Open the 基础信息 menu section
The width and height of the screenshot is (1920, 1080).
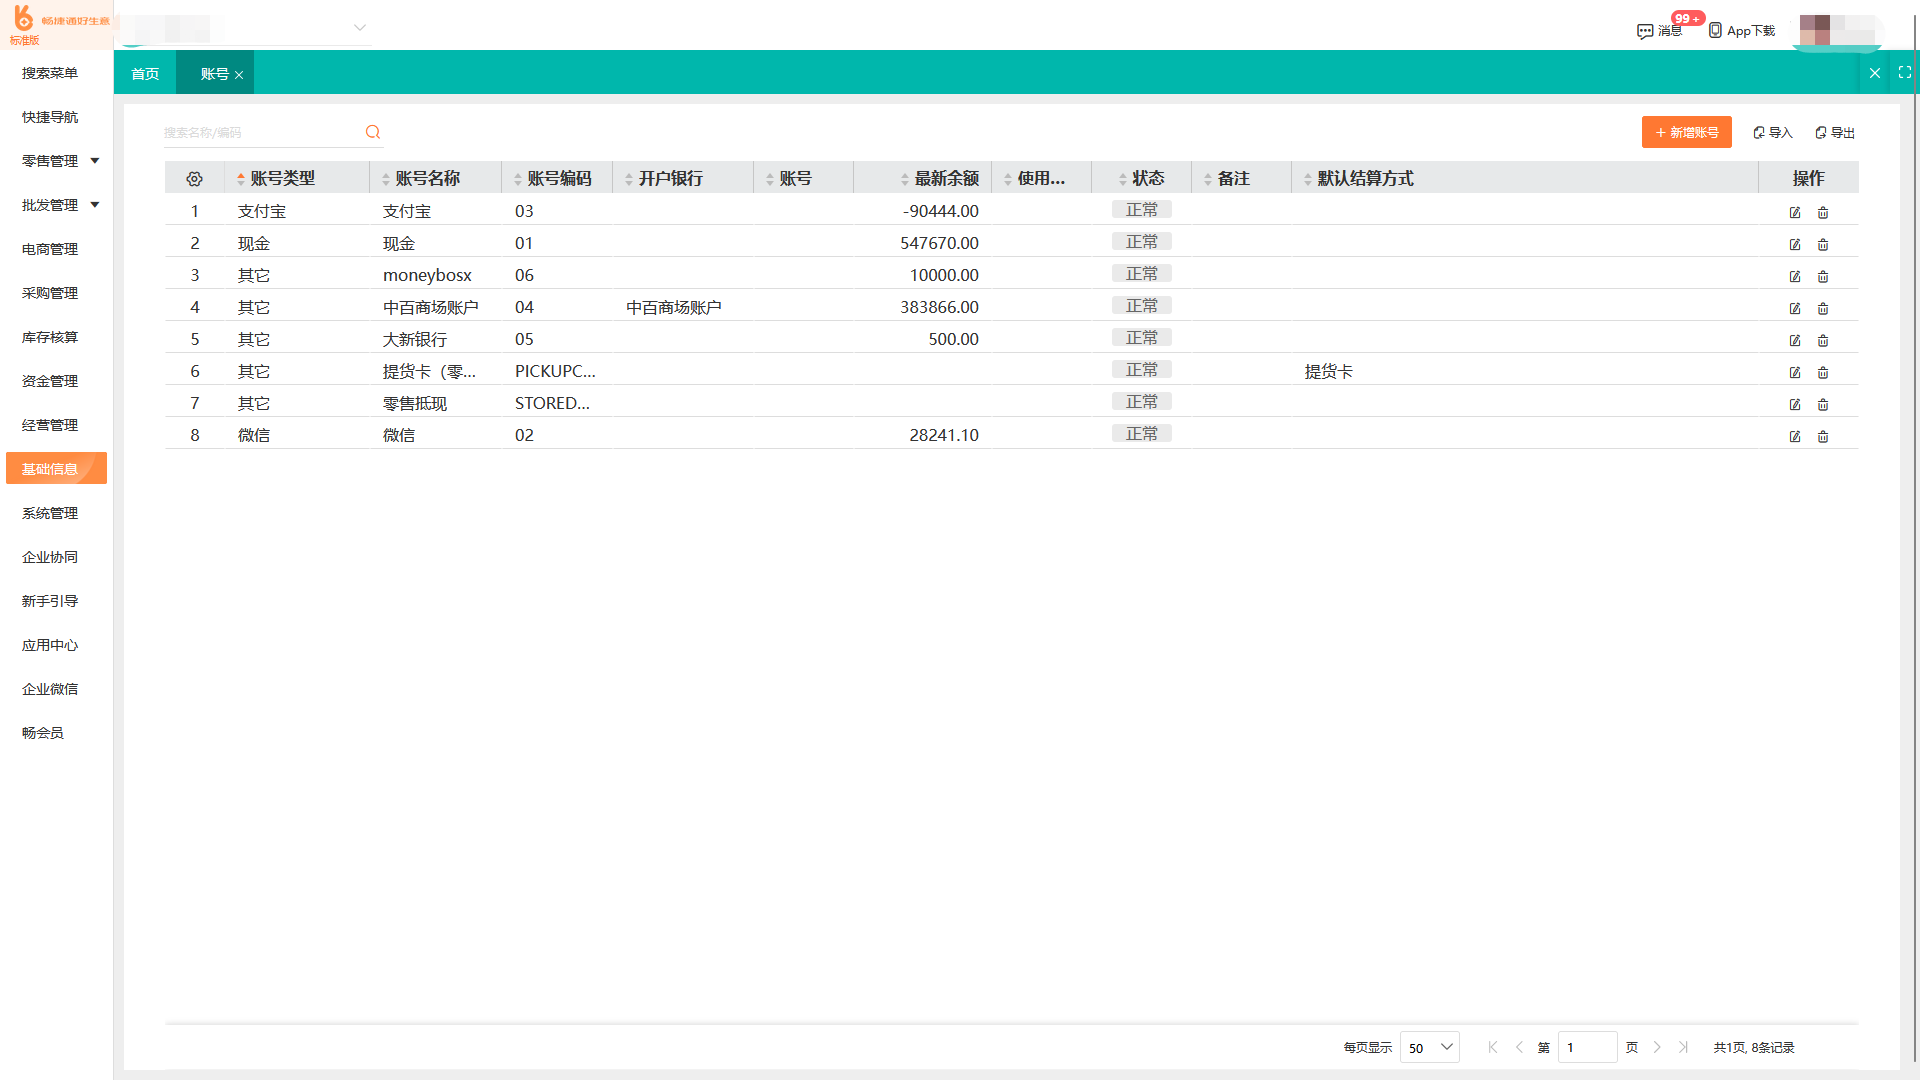pyautogui.click(x=51, y=468)
